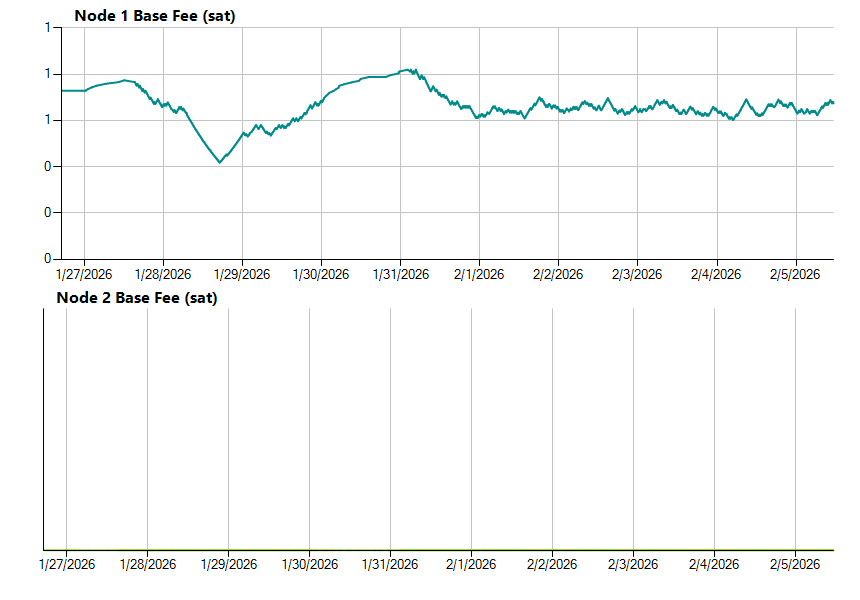The width and height of the screenshot is (860, 600).
Task: Click the topmost y-axis label of Node 1
Action: (x=47, y=28)
